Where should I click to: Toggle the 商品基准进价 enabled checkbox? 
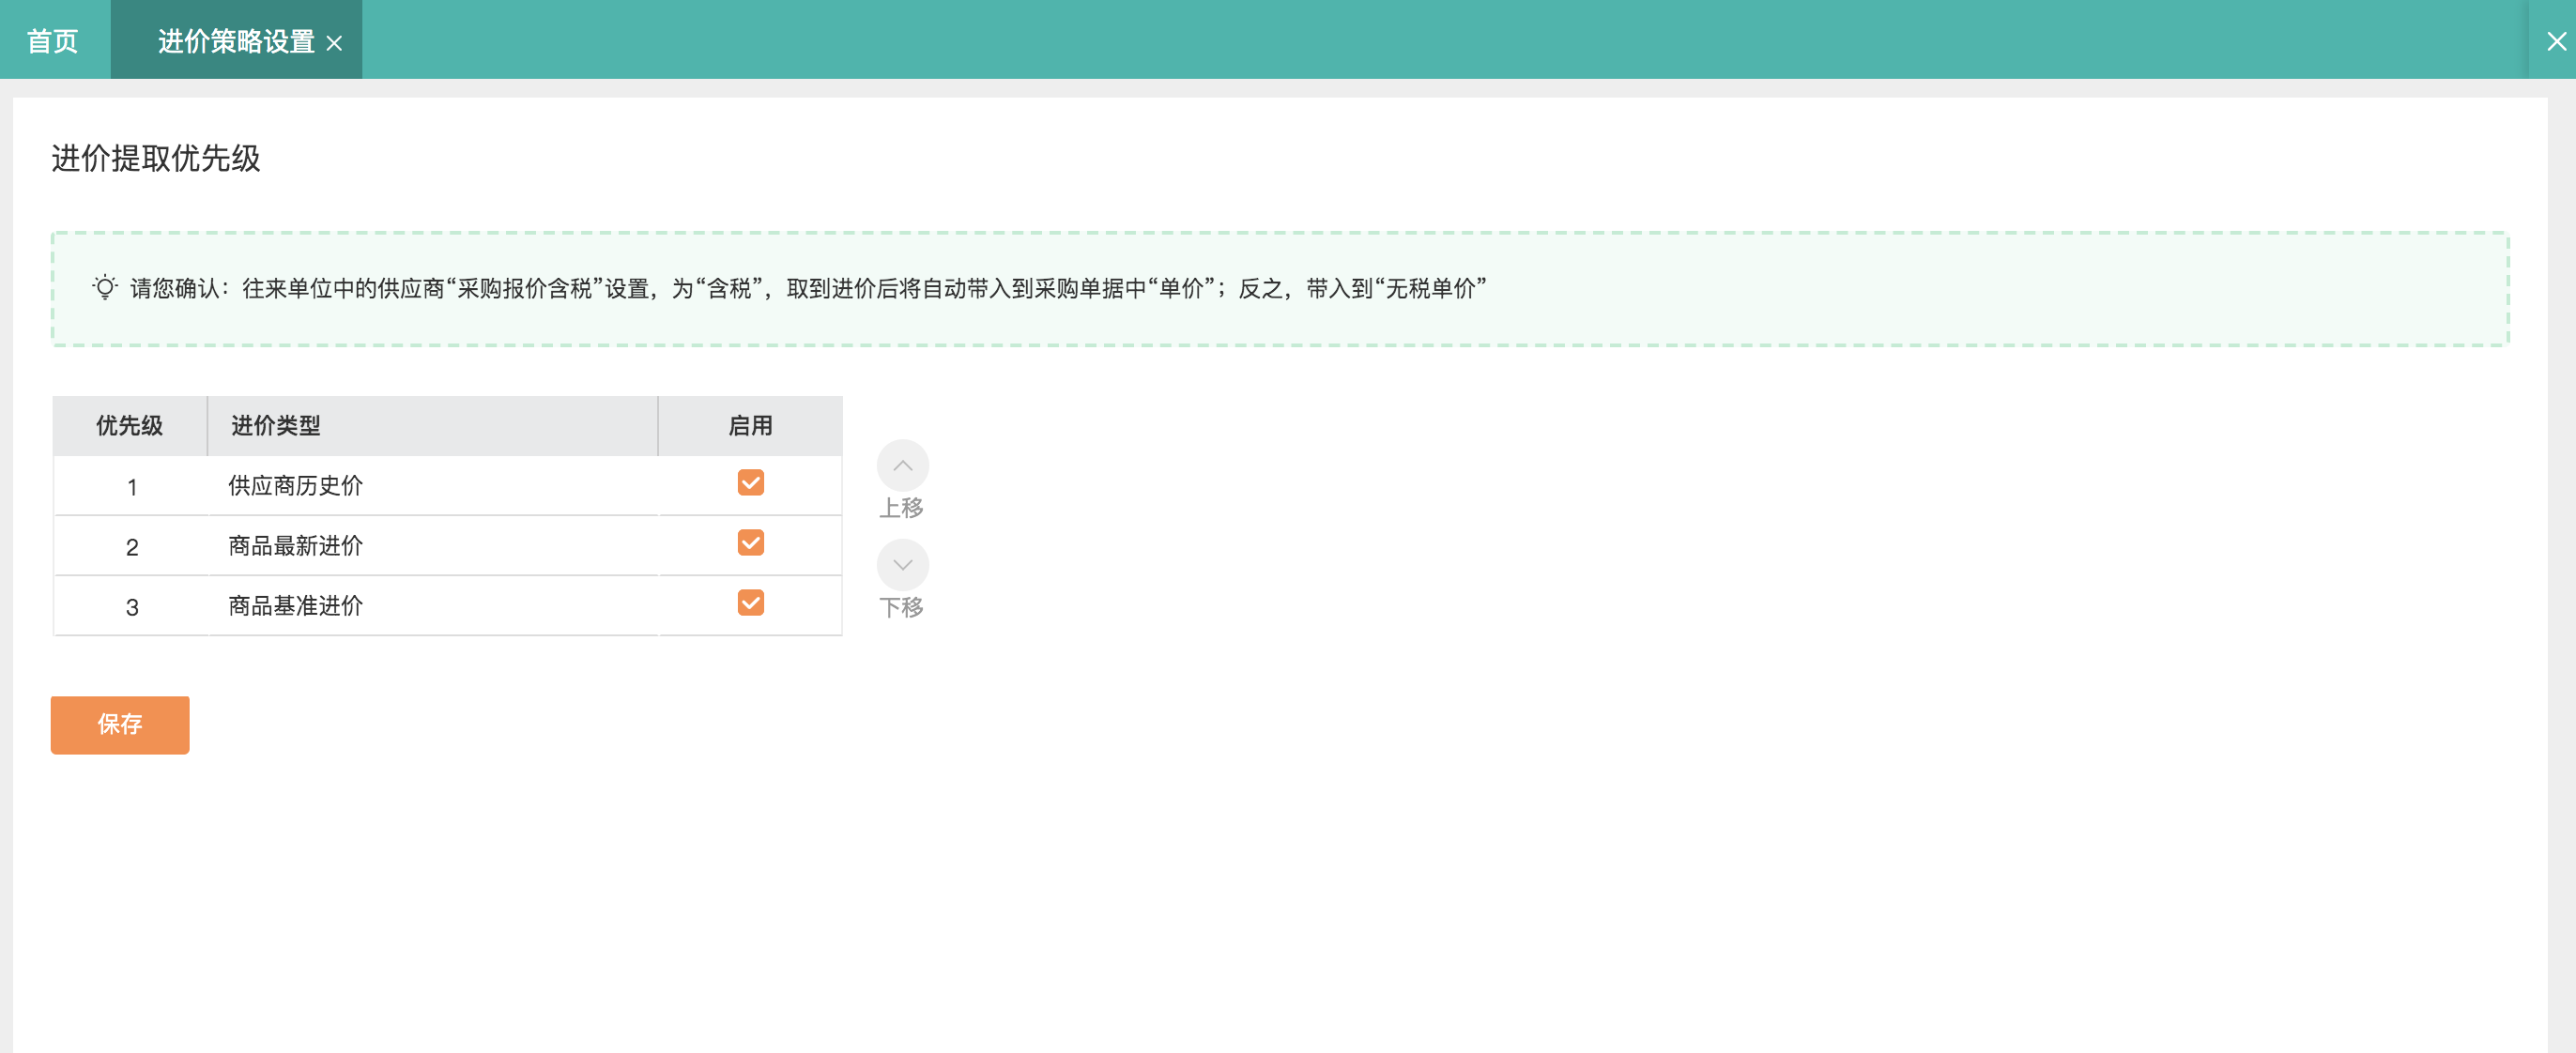point(749,603)
